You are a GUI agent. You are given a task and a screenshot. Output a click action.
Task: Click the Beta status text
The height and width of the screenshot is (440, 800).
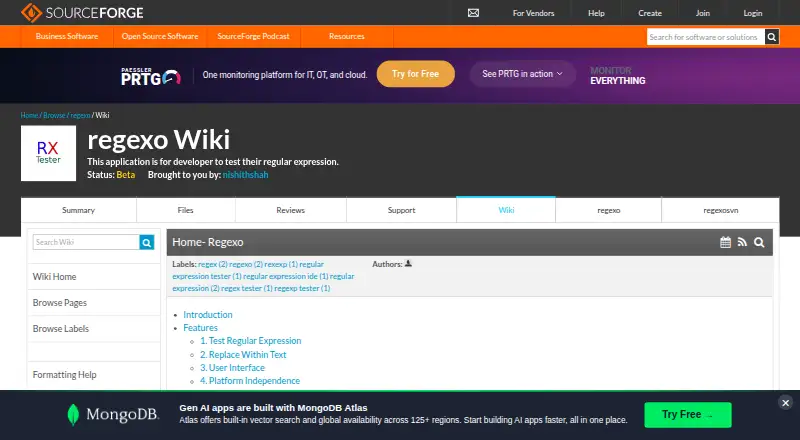[126, 175]
